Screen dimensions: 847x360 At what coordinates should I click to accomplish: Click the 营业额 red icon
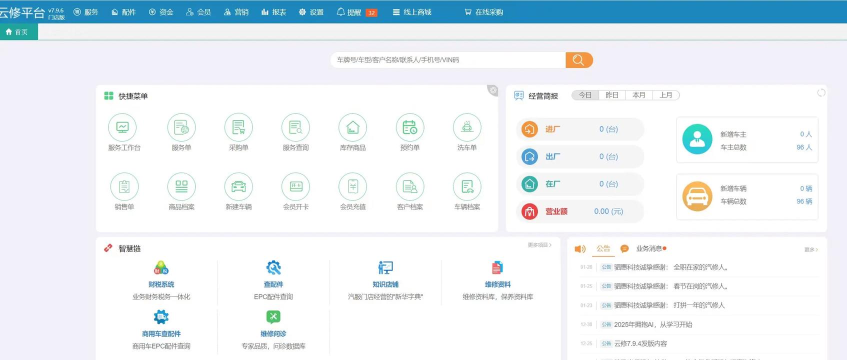[x=529, y=211]
